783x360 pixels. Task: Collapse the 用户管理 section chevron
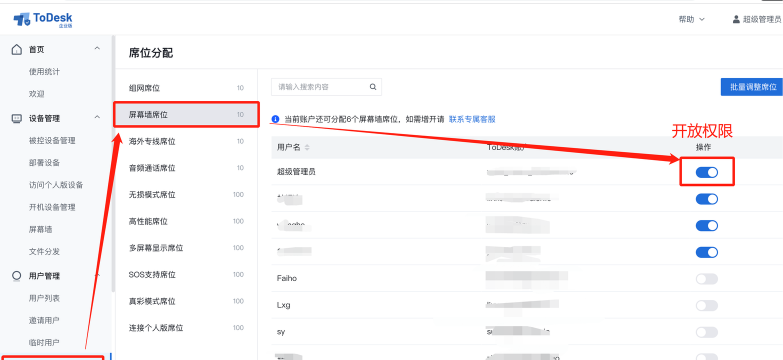pos(97,275)
